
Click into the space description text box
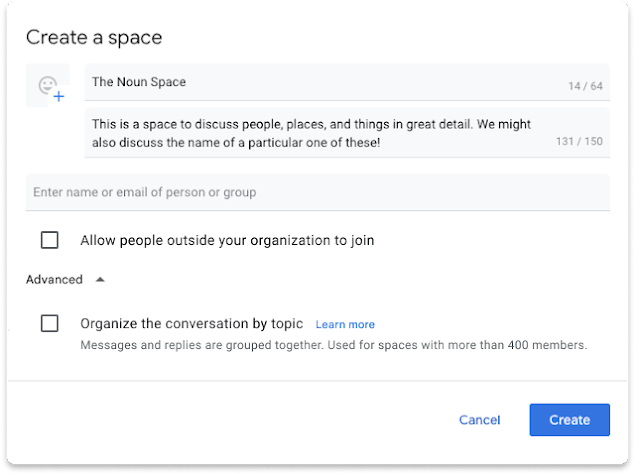[310, 134]
